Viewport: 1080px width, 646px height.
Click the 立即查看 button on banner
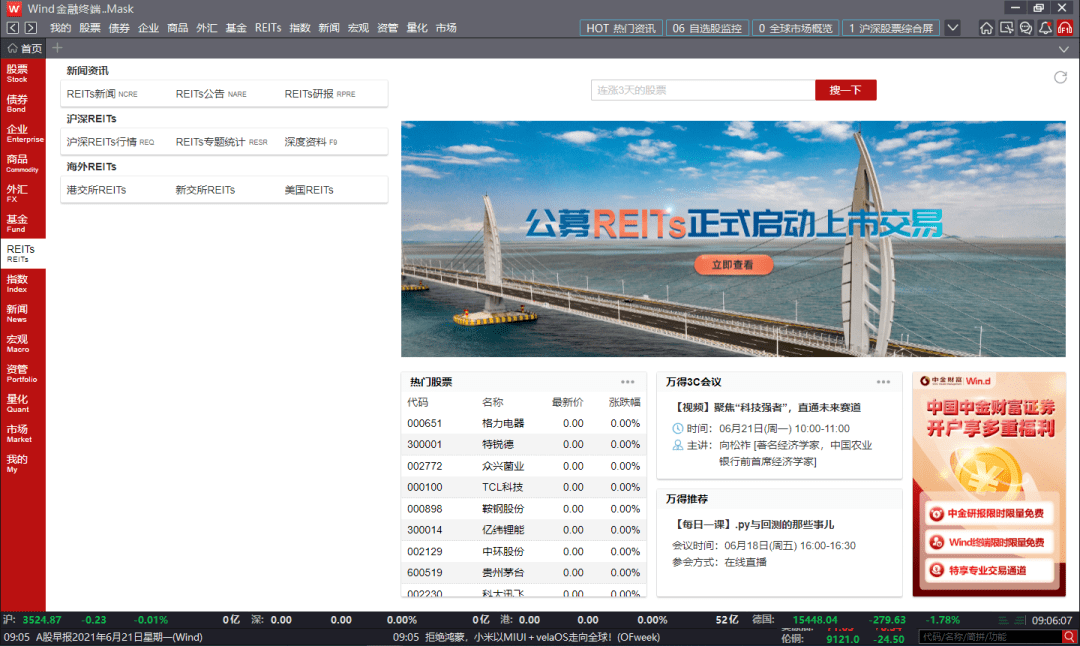point(734,265)
